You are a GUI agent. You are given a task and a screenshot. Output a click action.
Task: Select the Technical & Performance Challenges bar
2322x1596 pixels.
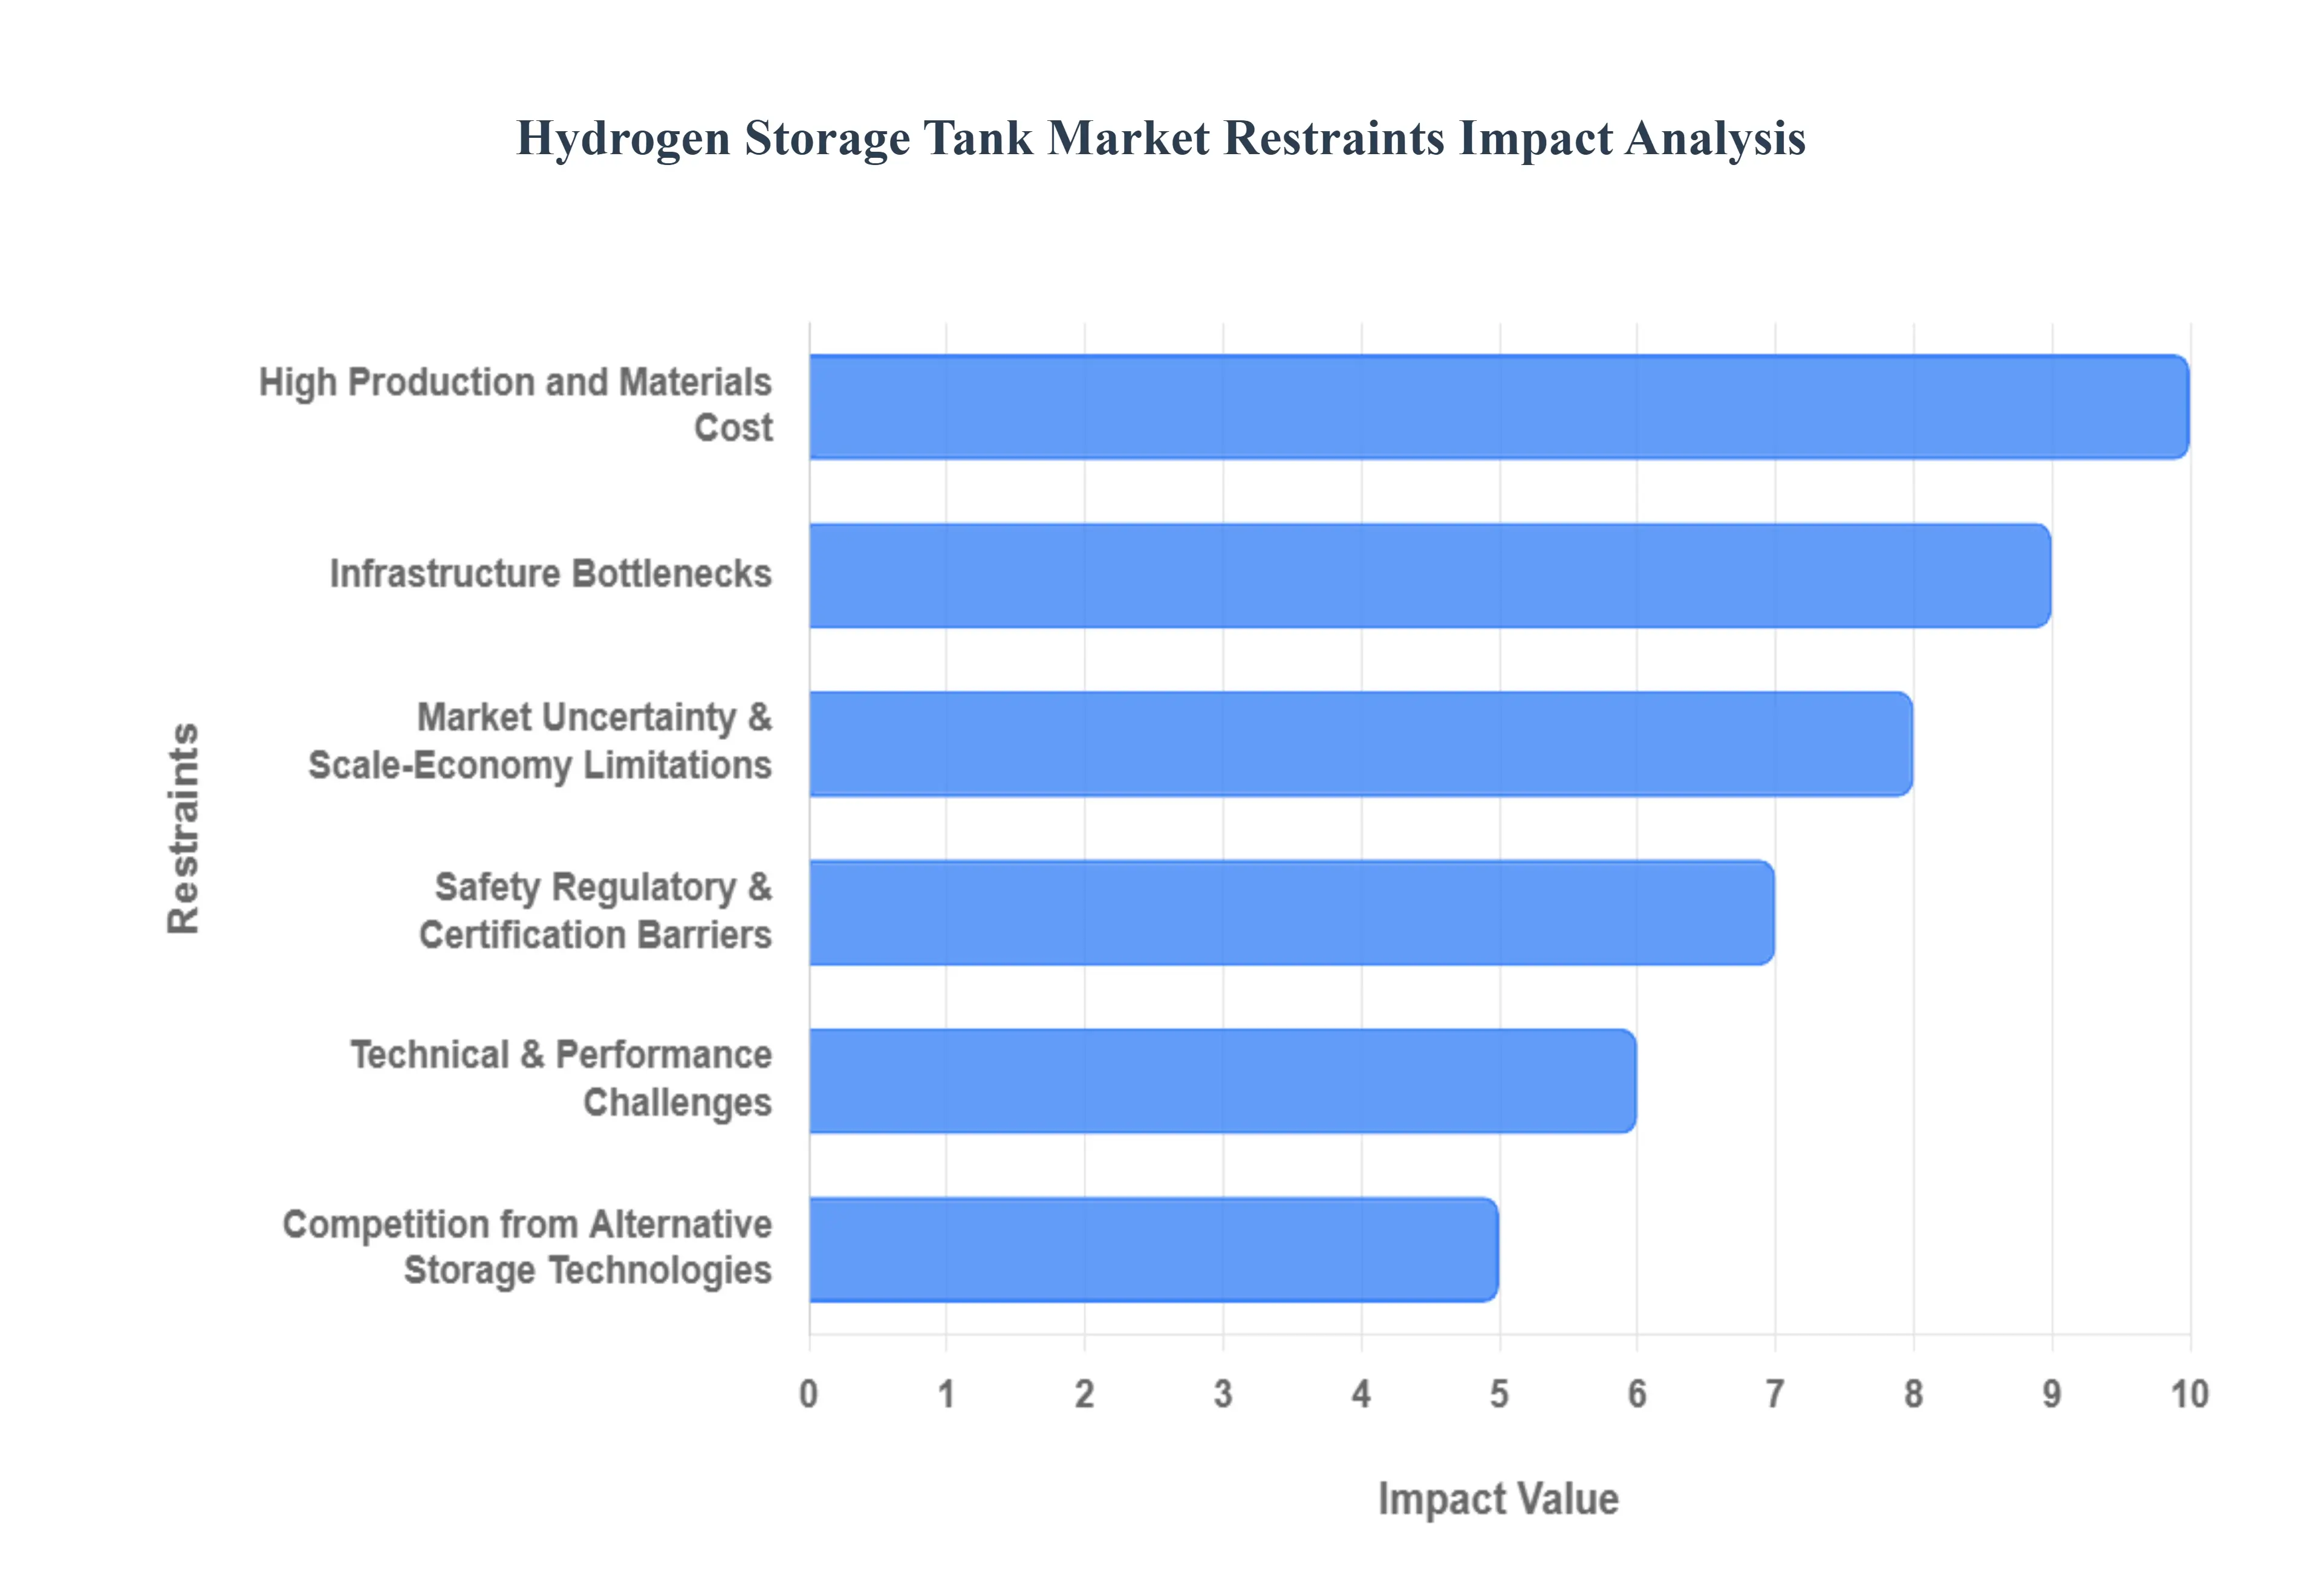1222,1081
